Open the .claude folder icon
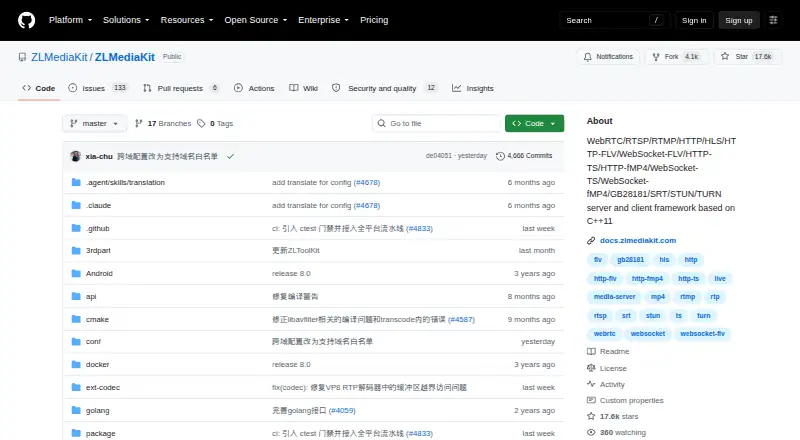This screenshot has height=440, width=800. point(76,205)
